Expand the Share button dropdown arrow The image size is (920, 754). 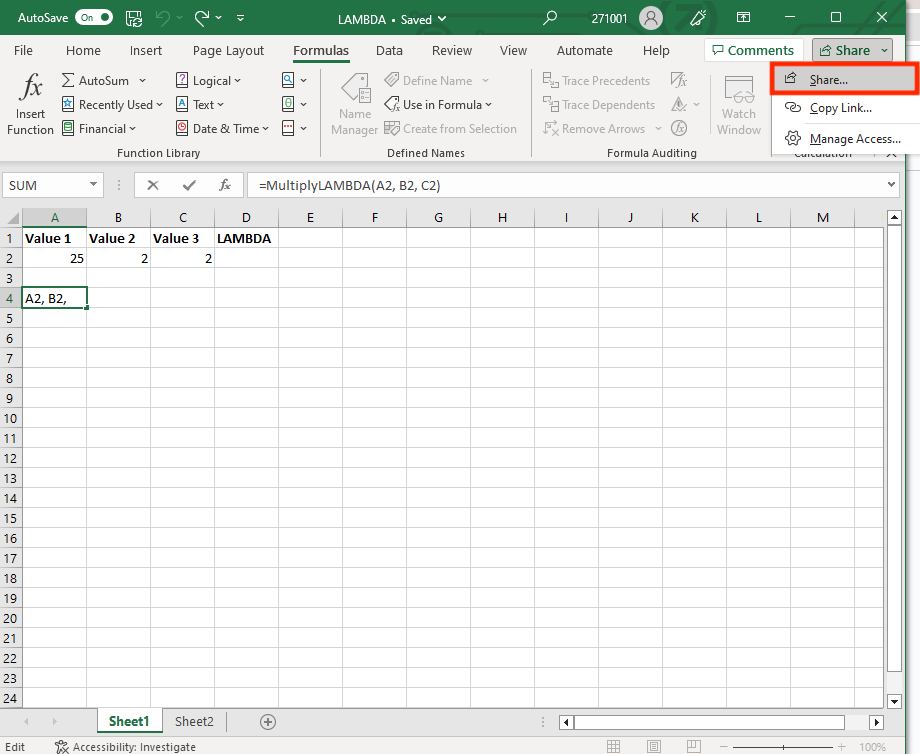(884, 50)
